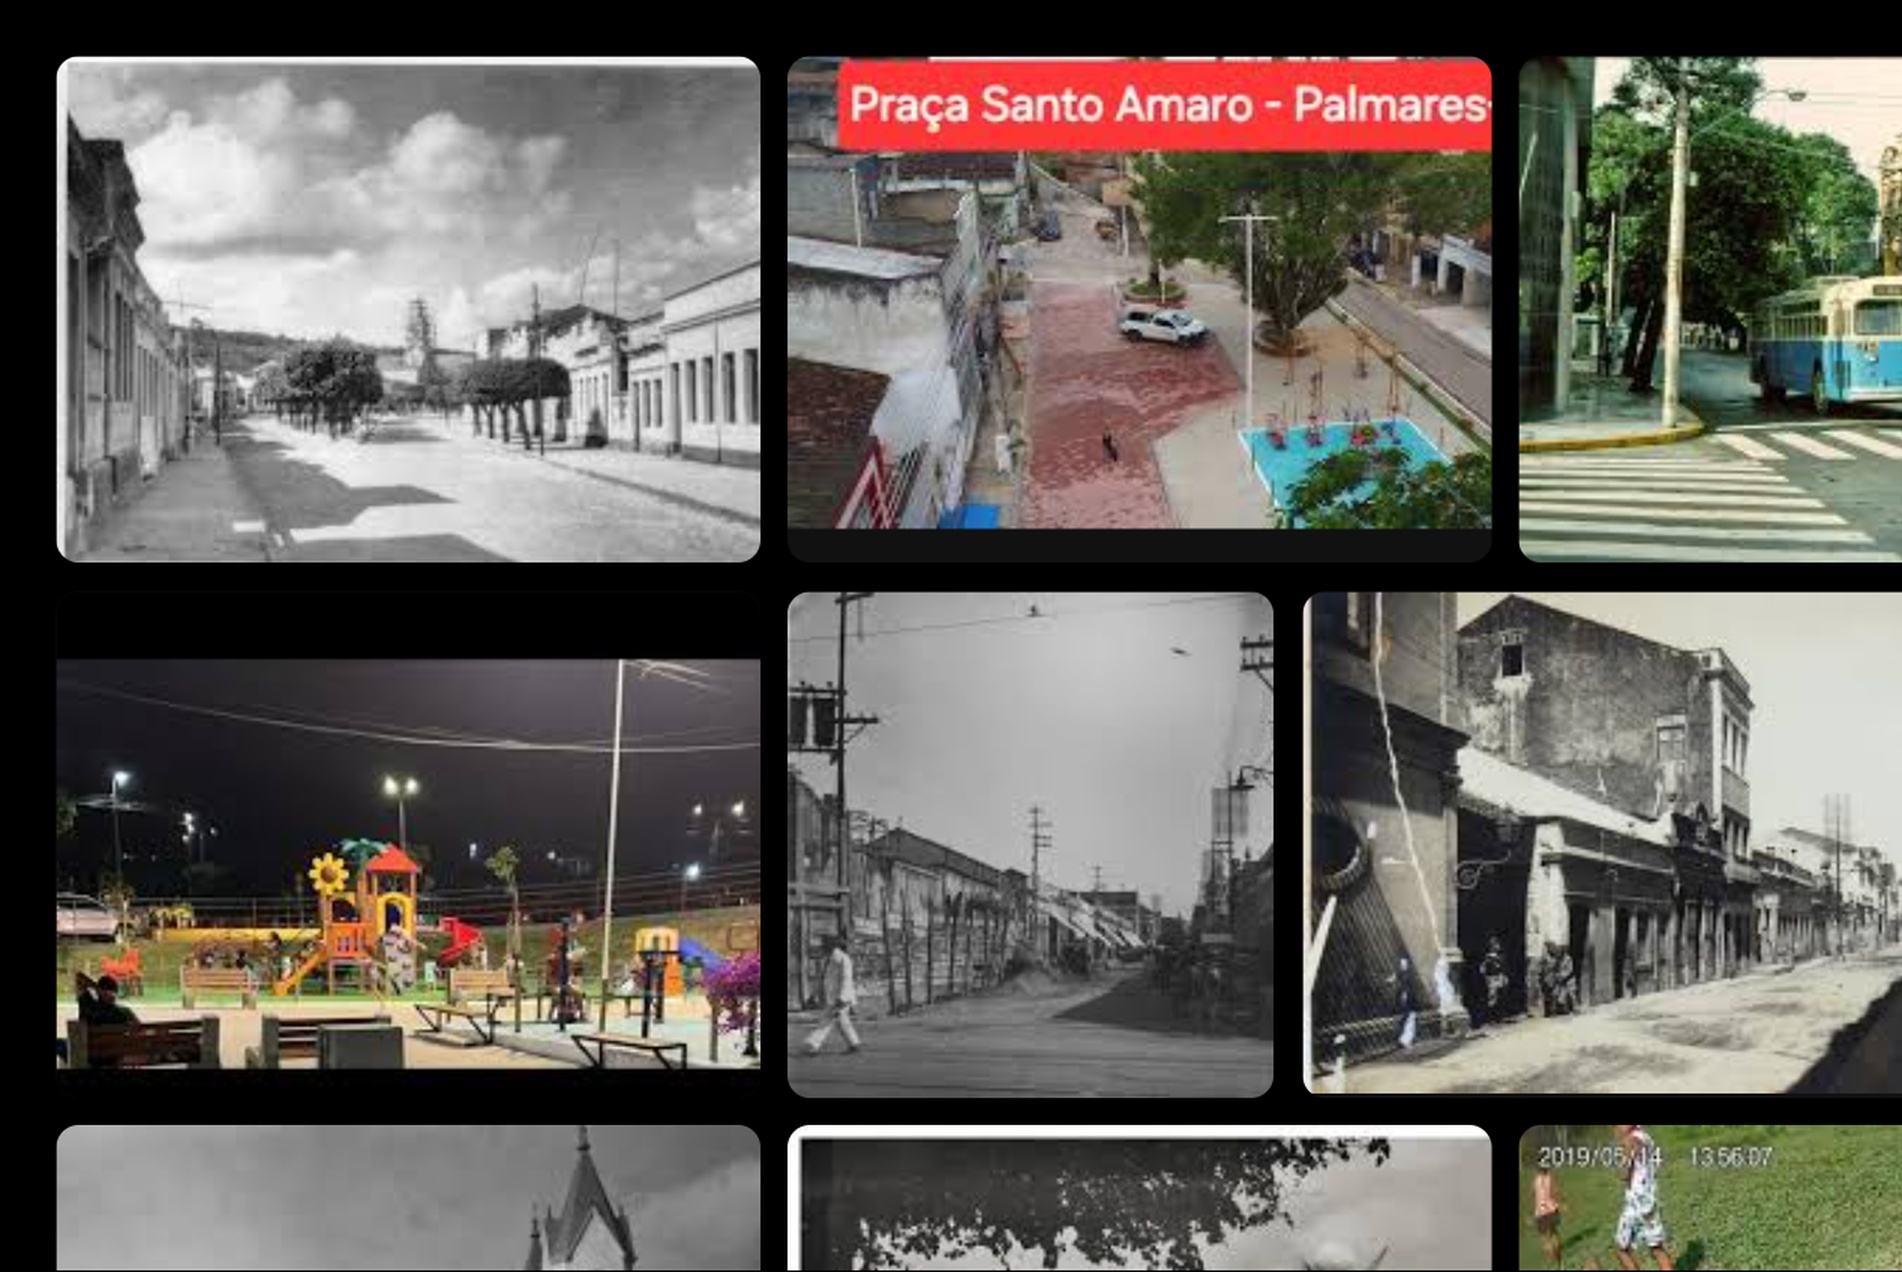Select the church steeple black-and-white photo
This screenshot has height=1272, width=1902.
click(408, 1198)
